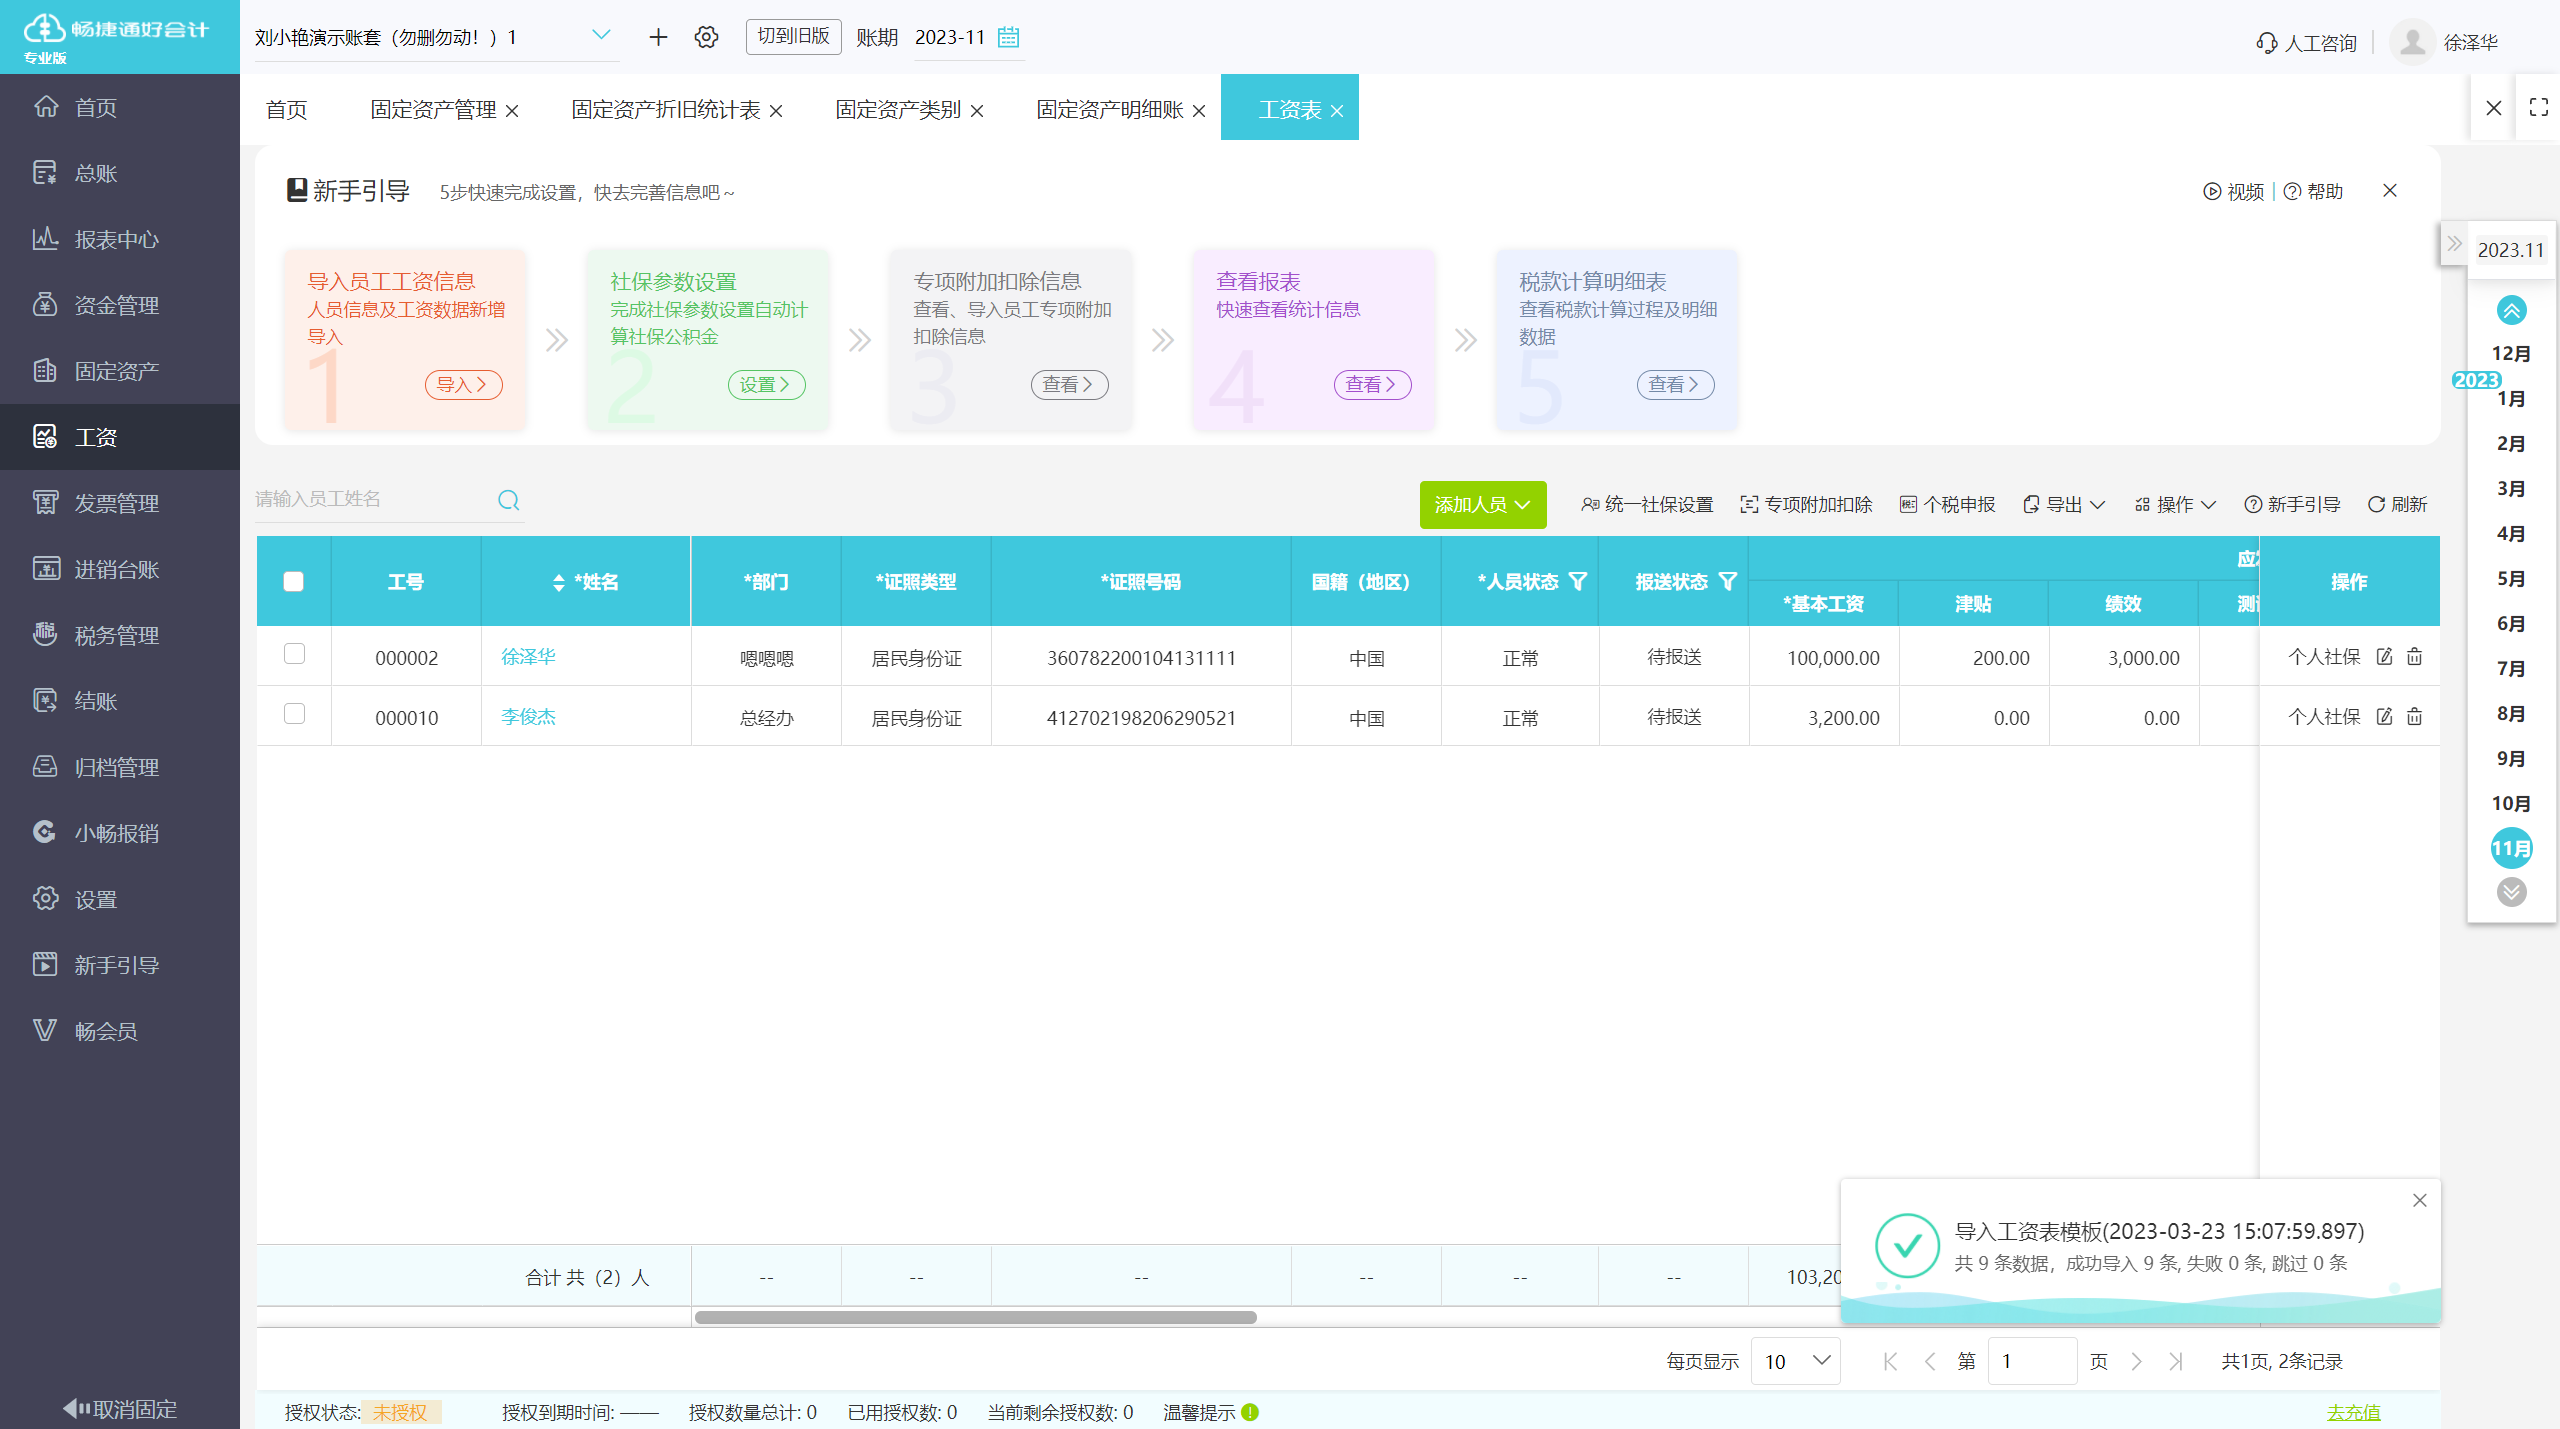Viewport: 2560px width, 1429px height.
Task: Expand the 添加人员 dropdown button
Action: click(x=1530, y=504)
